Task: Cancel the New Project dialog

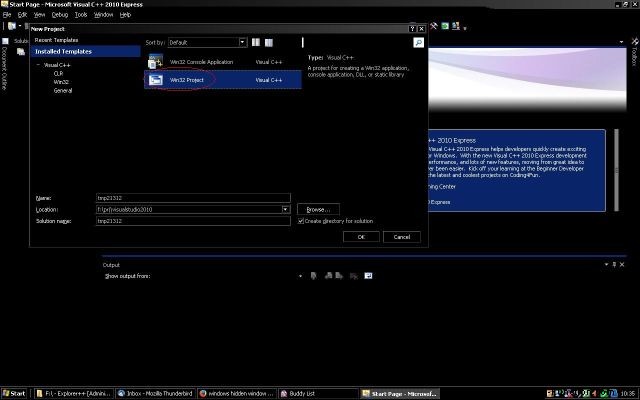Action: coord(401,237)
